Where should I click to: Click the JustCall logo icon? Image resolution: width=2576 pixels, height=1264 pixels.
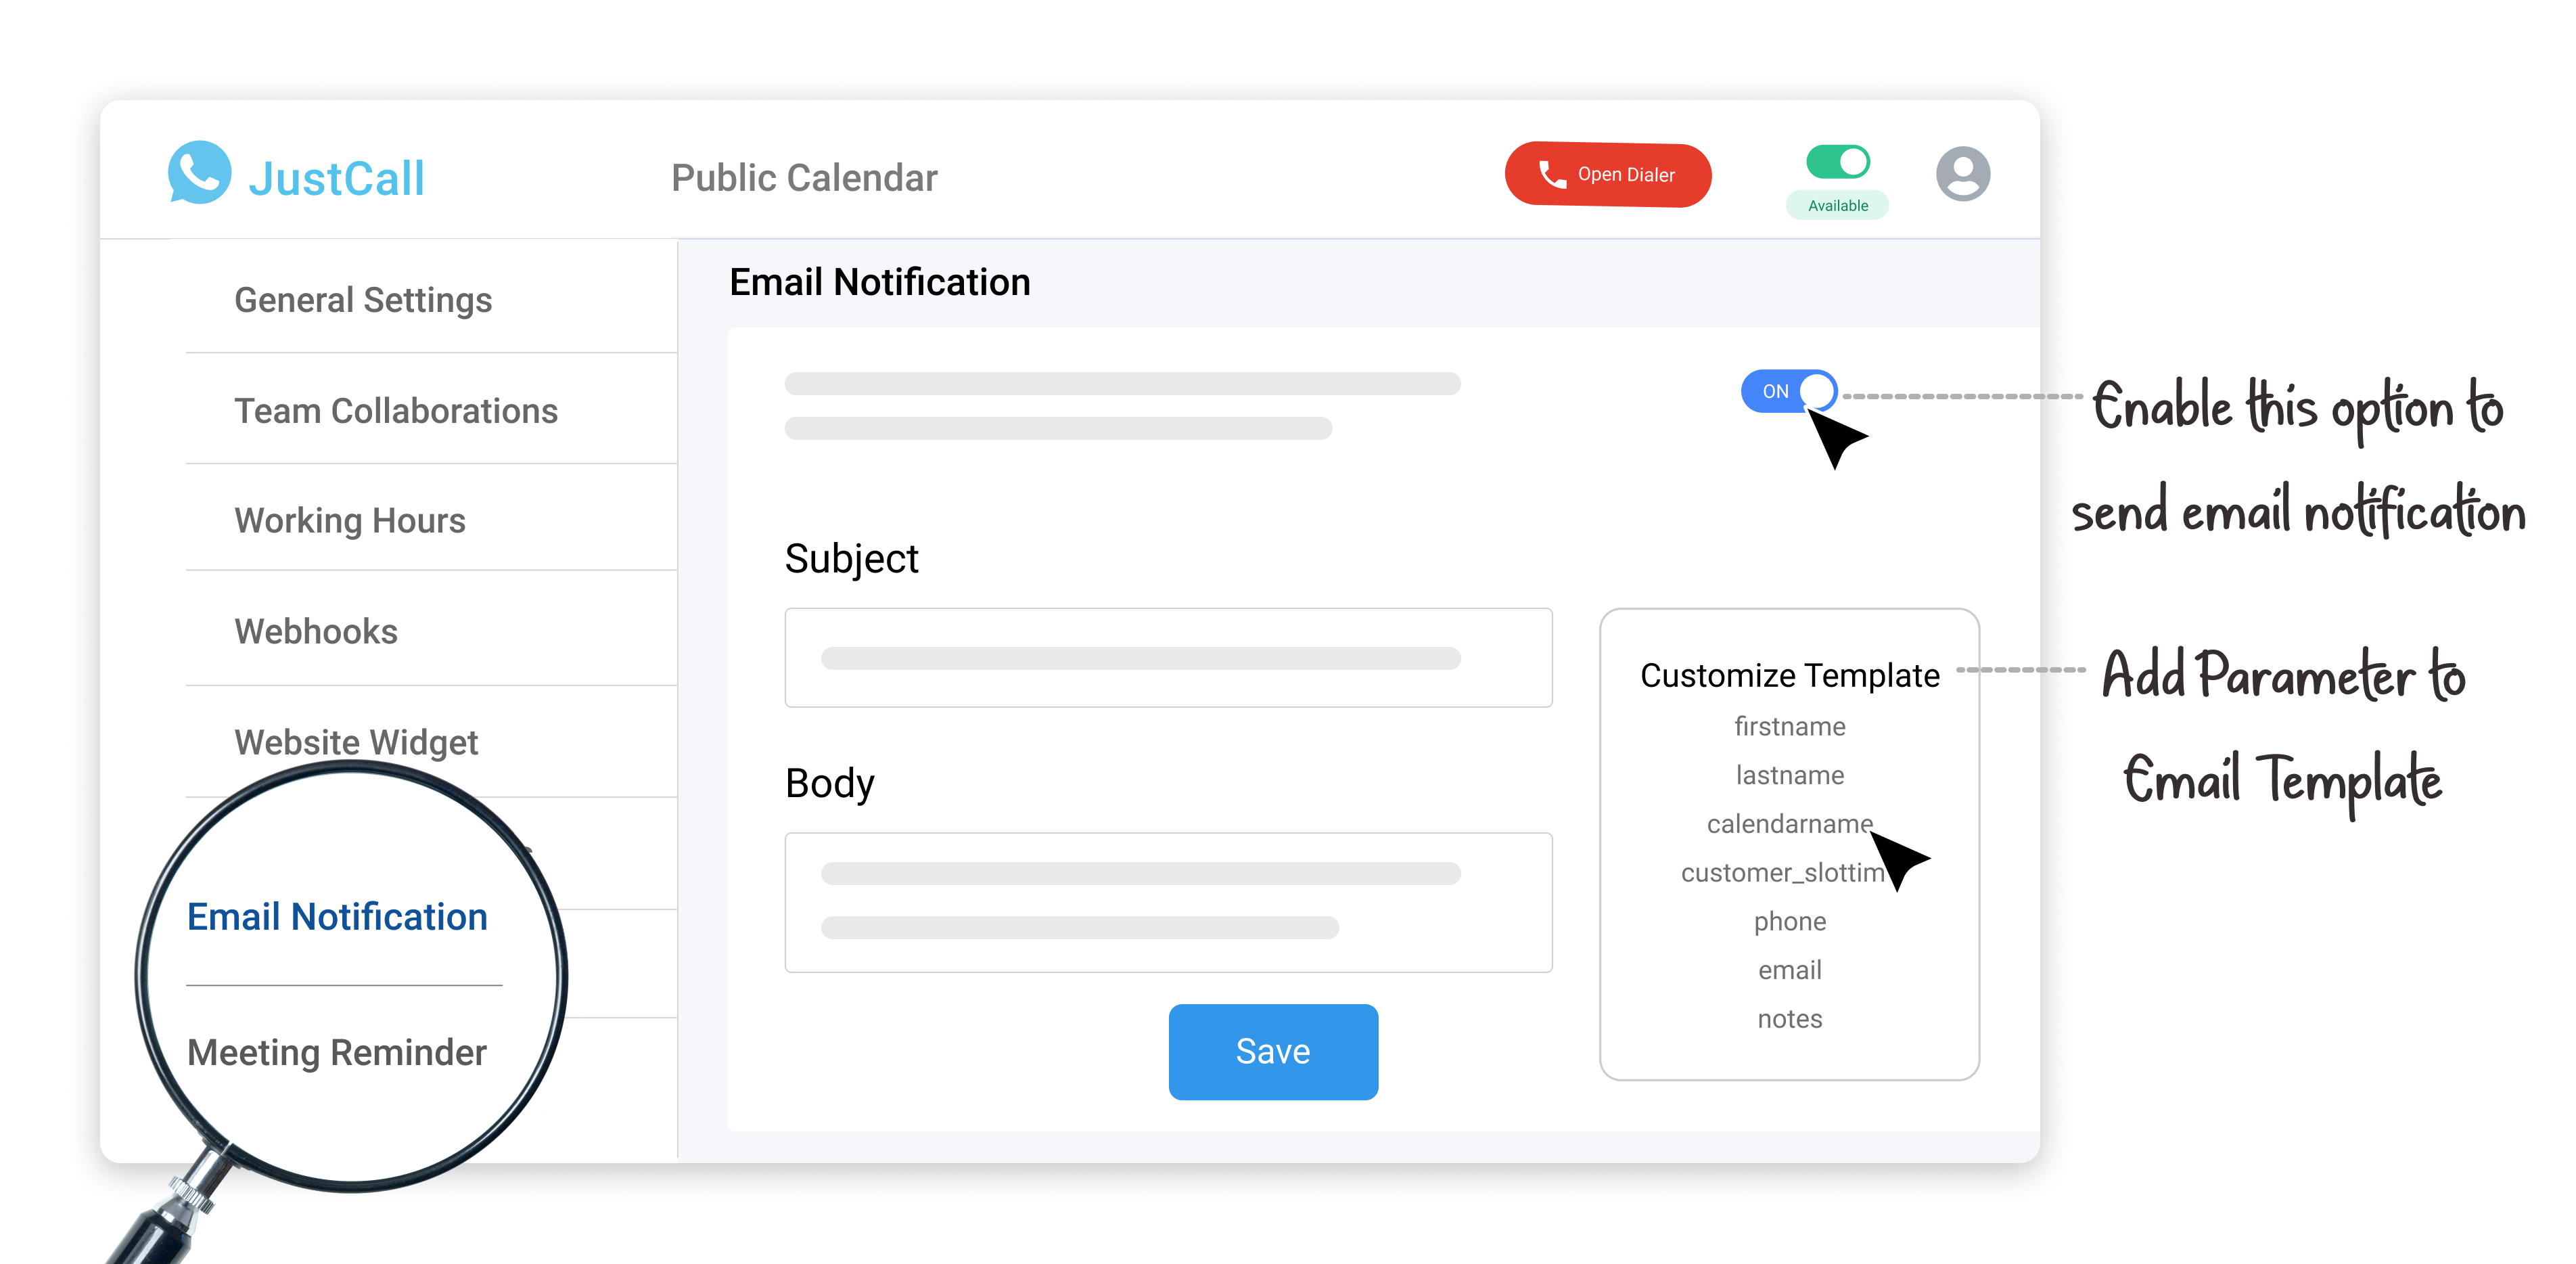(x=197, y=177)
